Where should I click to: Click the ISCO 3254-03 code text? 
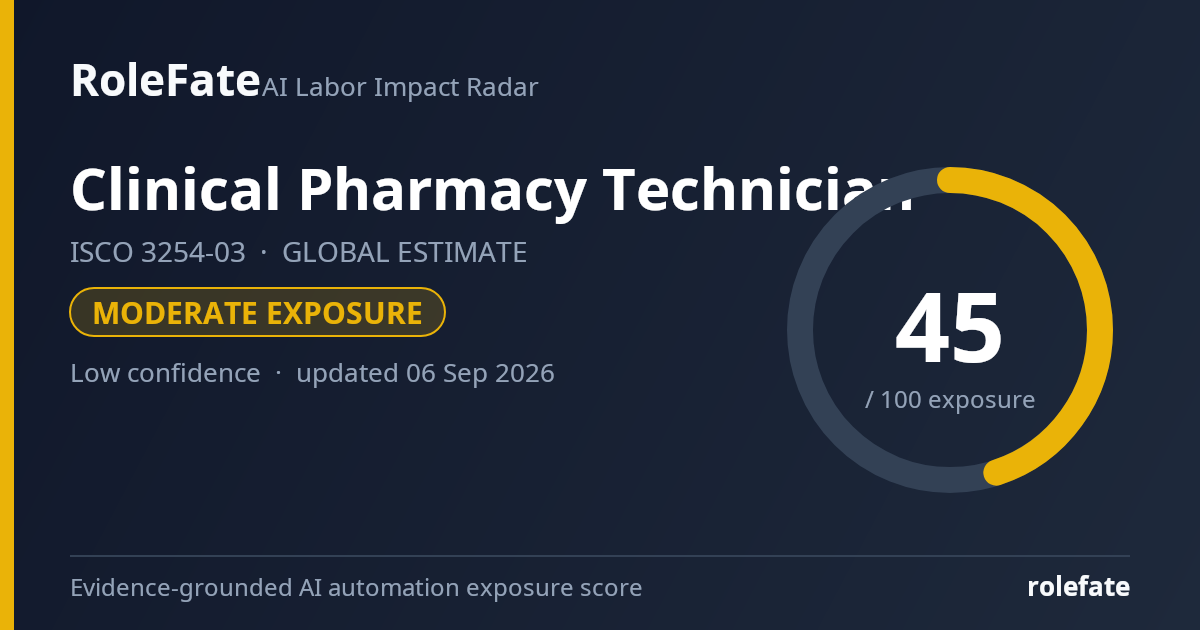(x=158, y=253)
